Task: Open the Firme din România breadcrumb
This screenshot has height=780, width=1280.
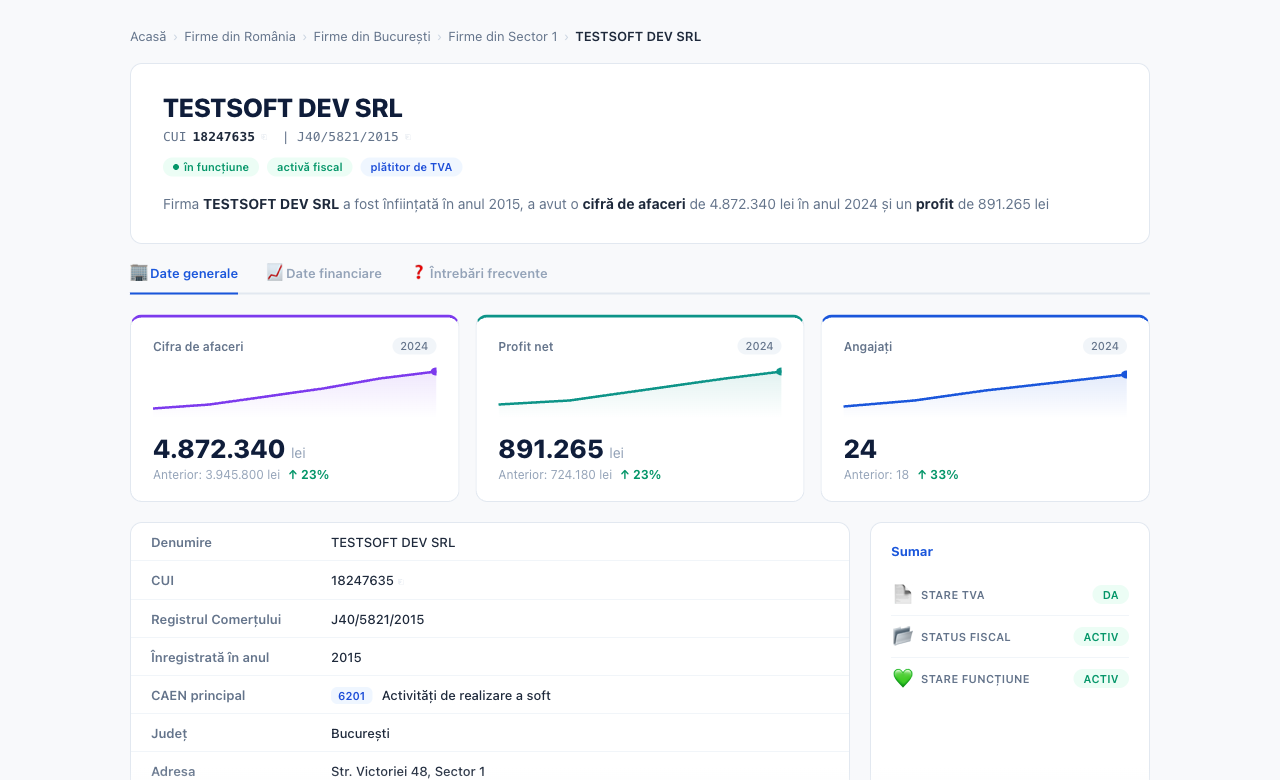Action: (240, 36)
